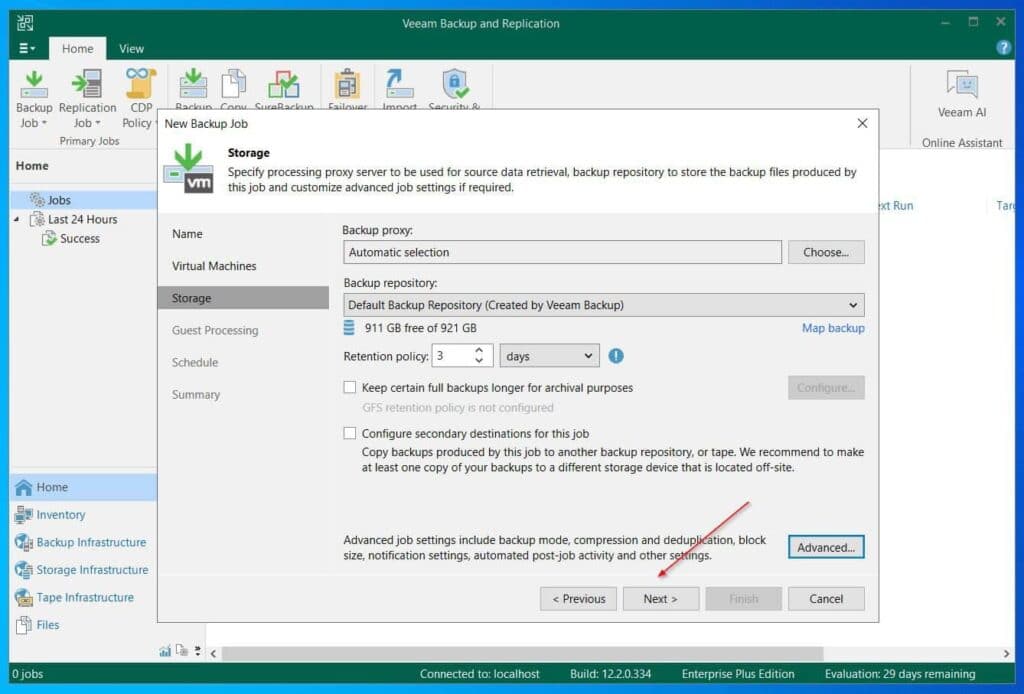Viewport: 1024px width, 694px height.
Task: Open the main hamburger menu dropdown
Action: click(27, 48)
